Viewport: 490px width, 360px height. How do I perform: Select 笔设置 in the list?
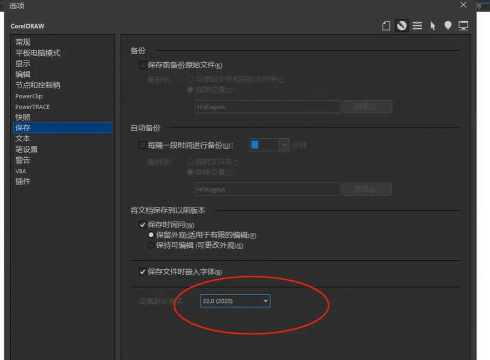tap(27, 149)
